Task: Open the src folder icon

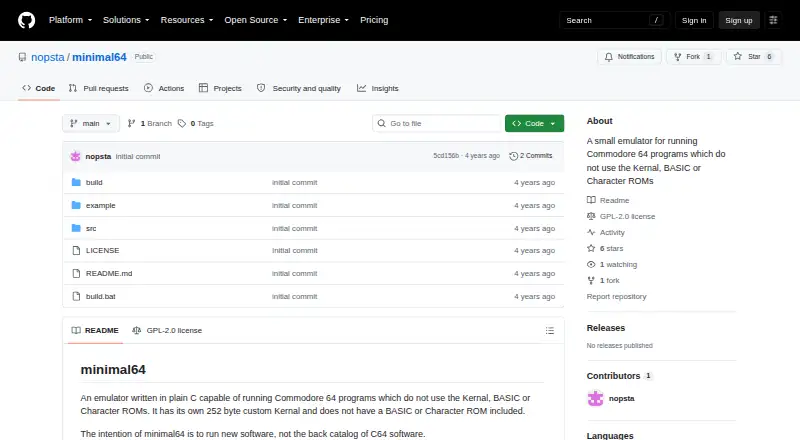Action: click(x=76, y=228)
